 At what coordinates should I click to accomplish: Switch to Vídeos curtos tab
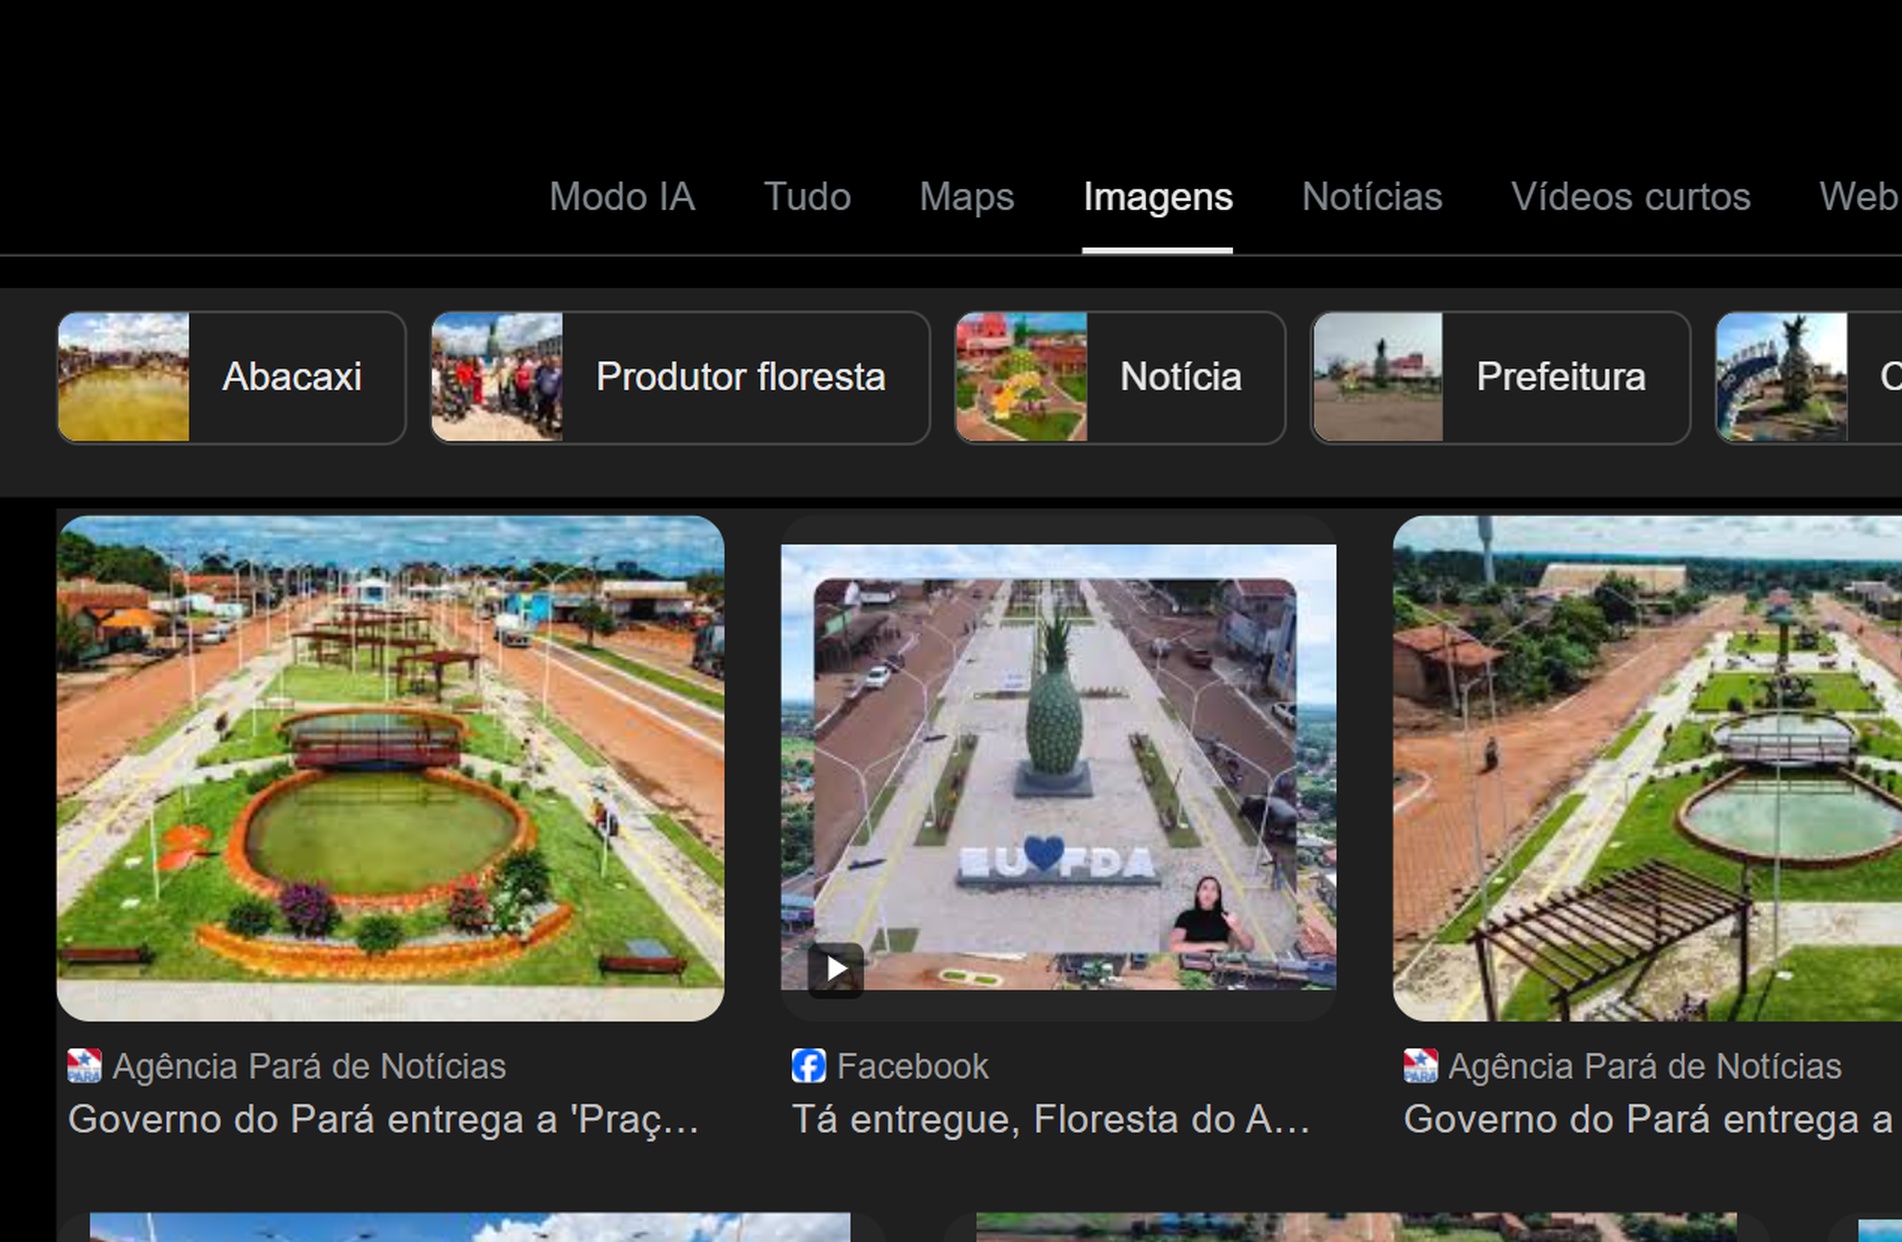click(x=1630, y=197)
